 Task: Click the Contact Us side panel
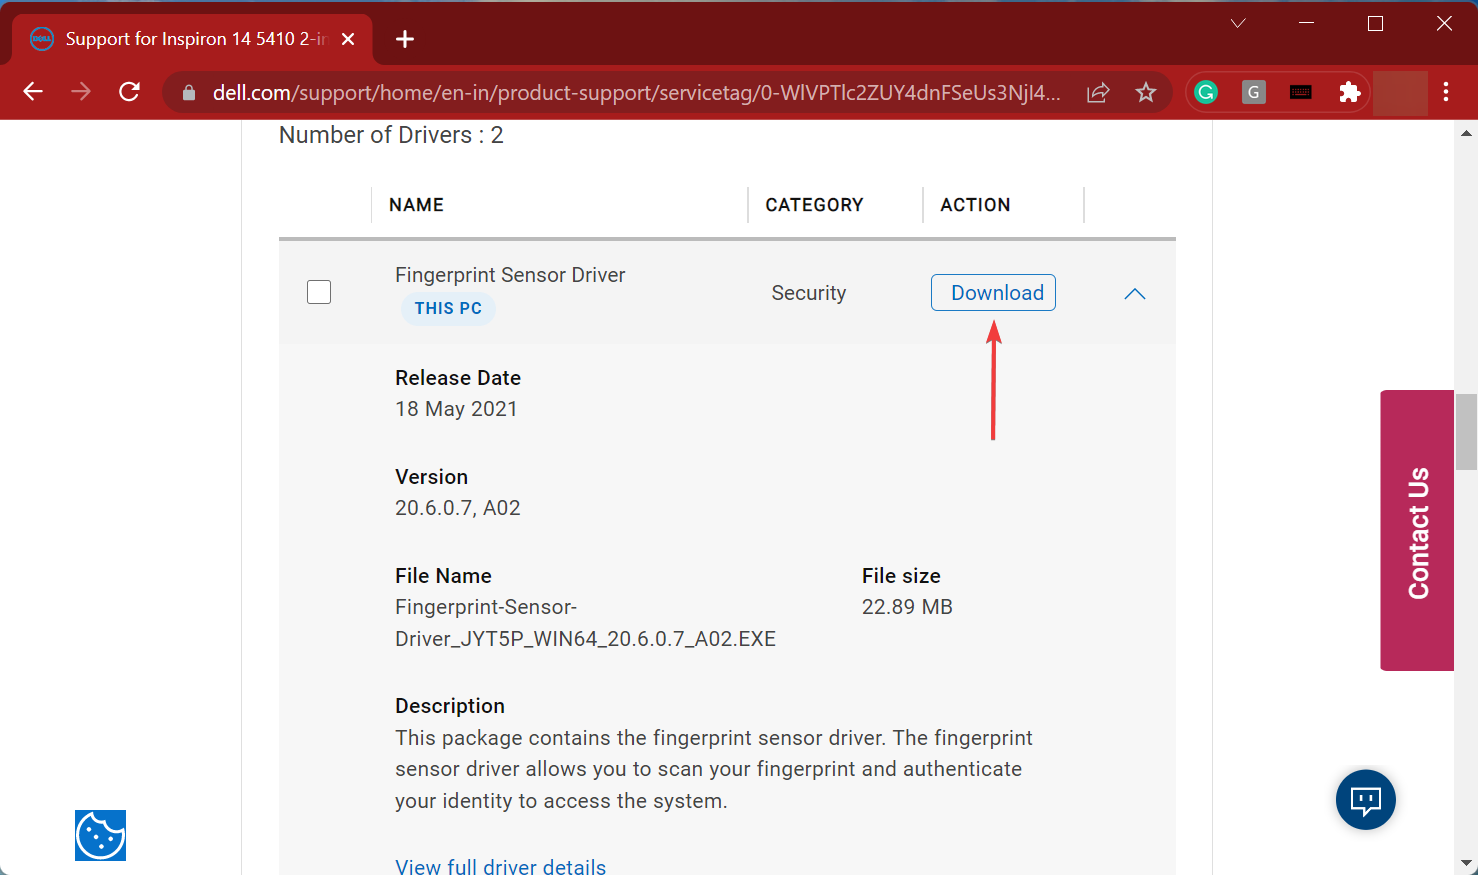click(x=1417, y=530)
